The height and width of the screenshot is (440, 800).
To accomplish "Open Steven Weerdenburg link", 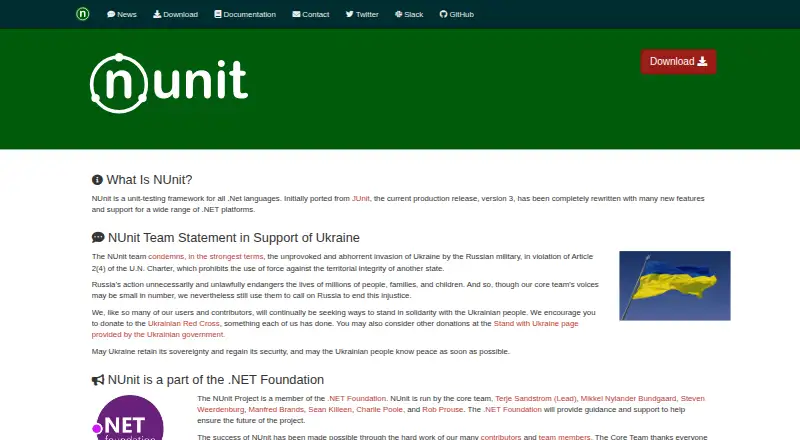I will tap(451, 404).
